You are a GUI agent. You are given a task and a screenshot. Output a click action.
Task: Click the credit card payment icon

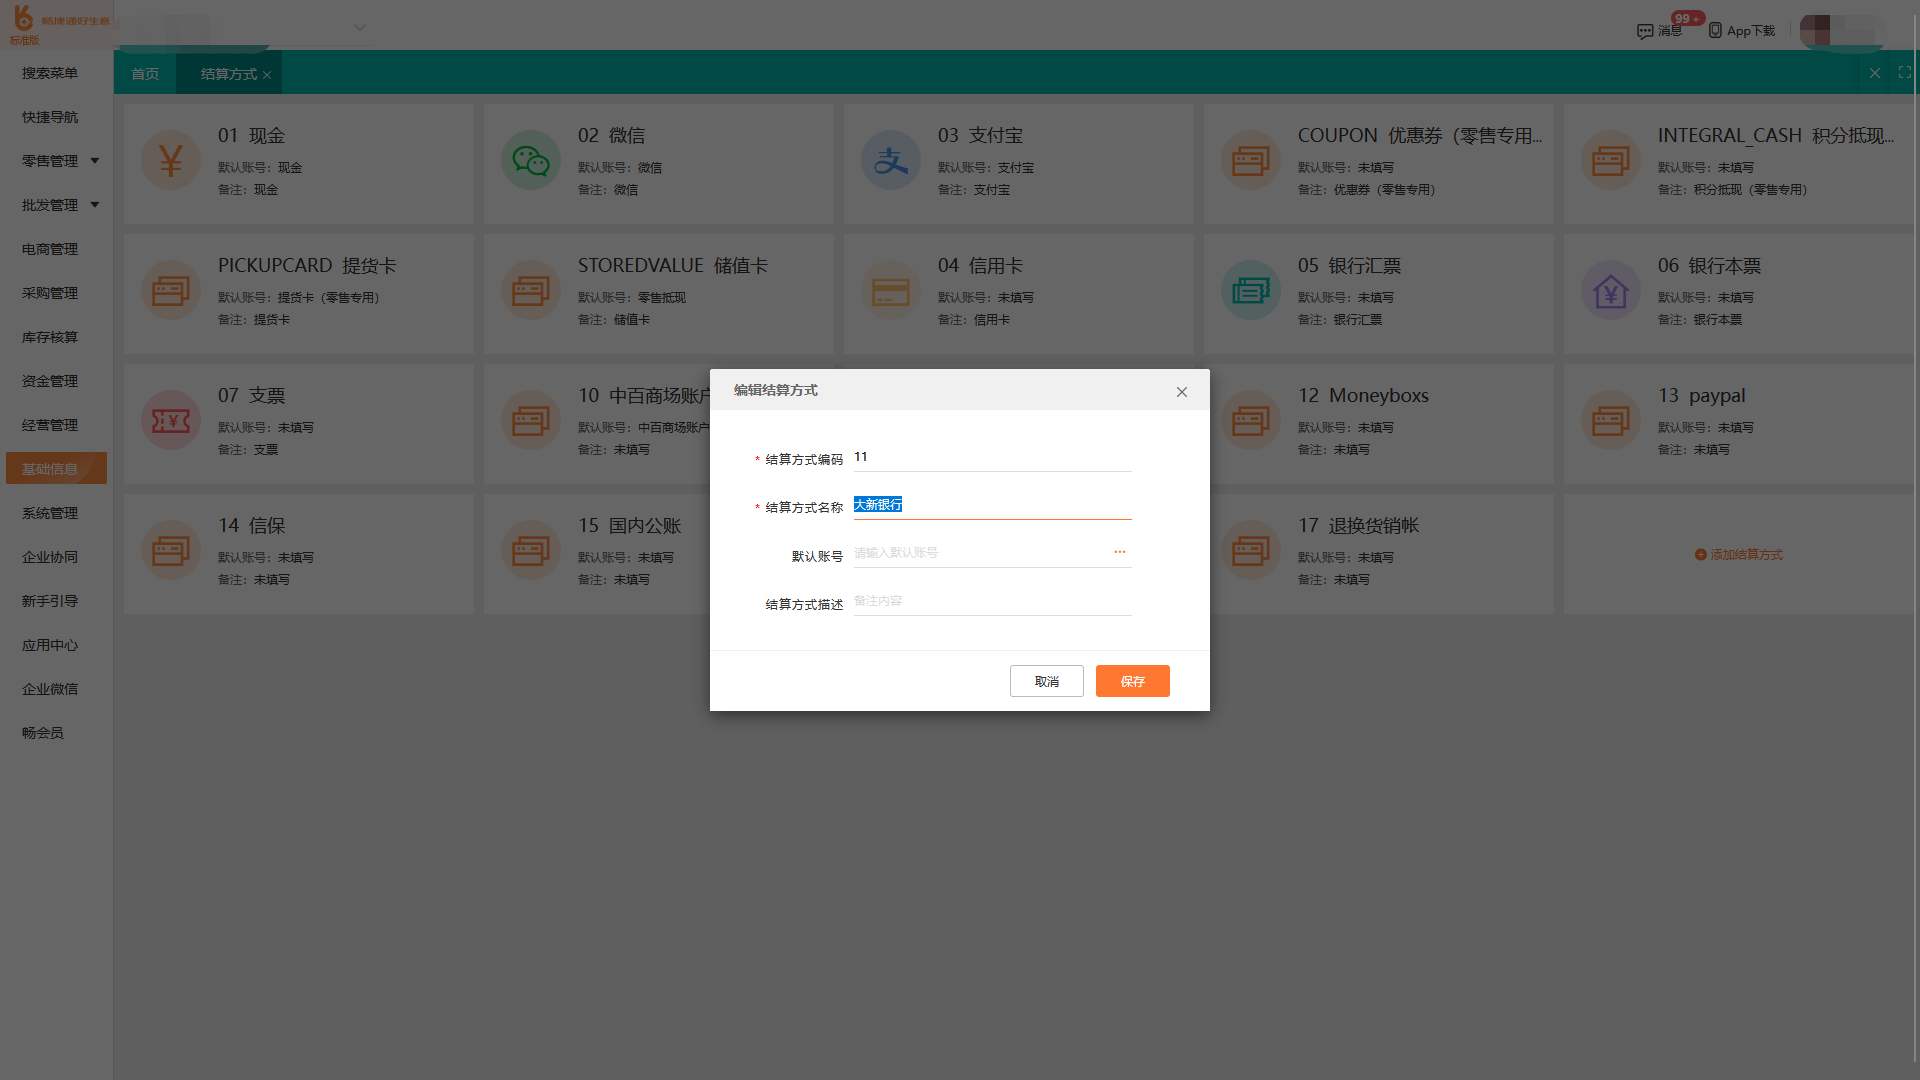pyautogui.click(x=890, y=290)
